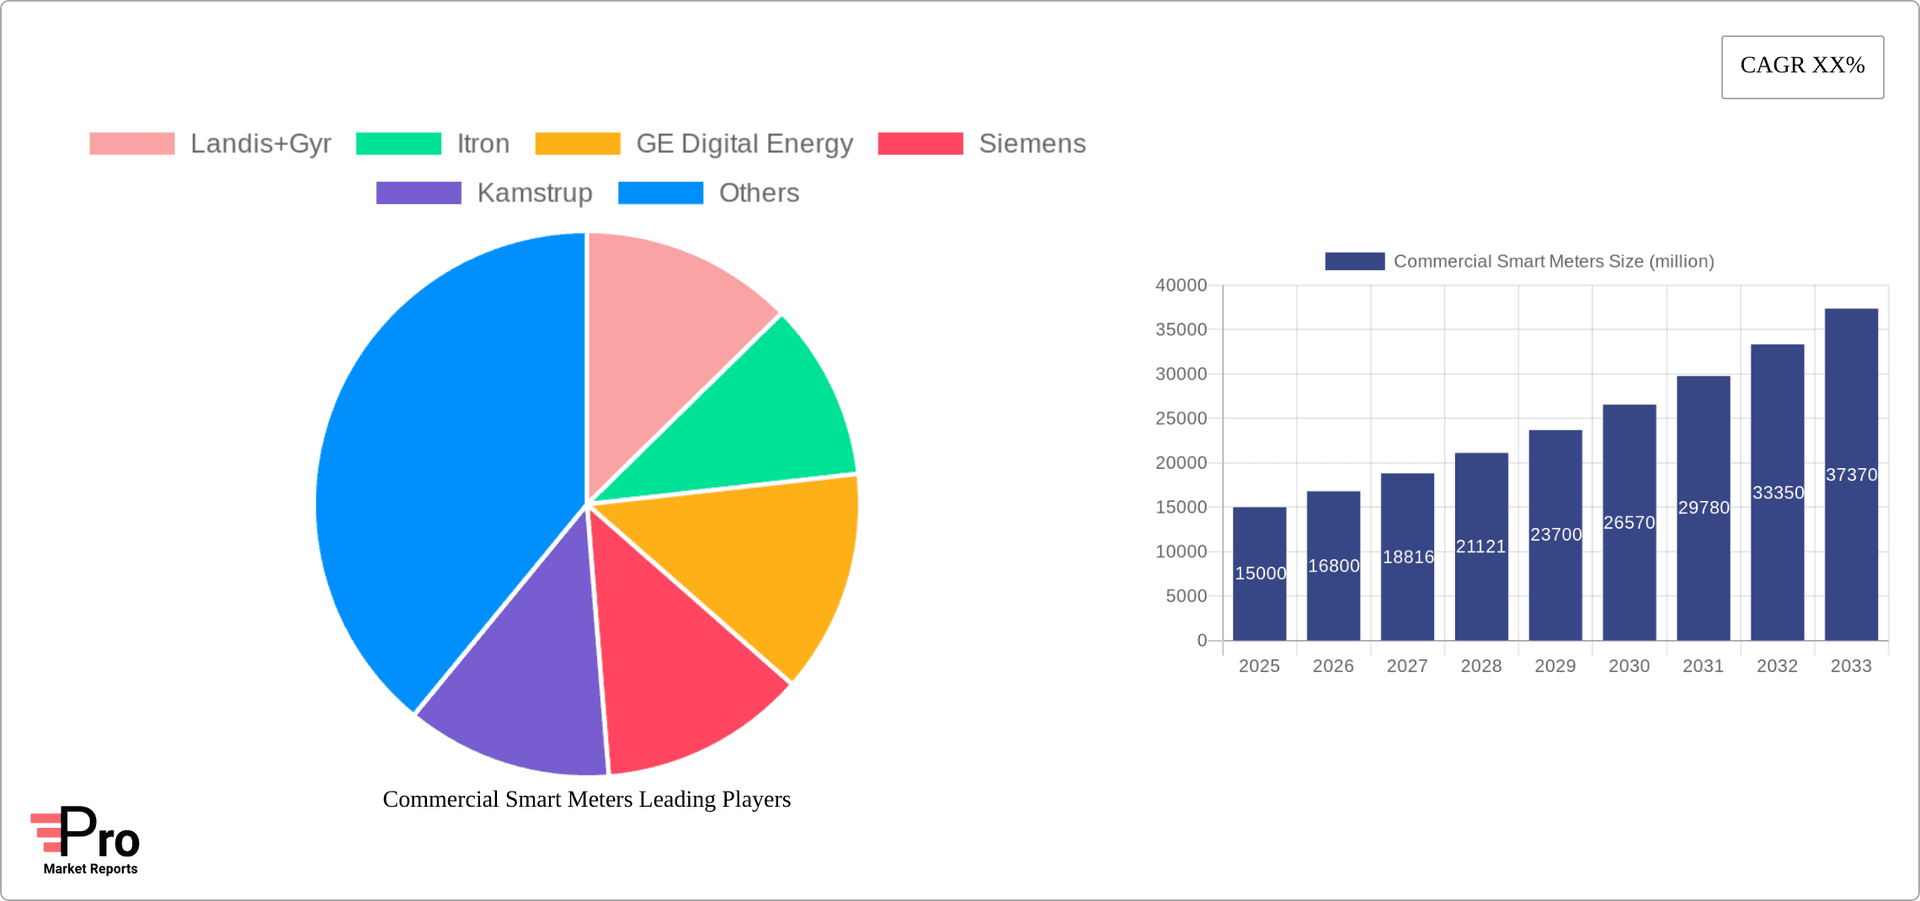The image size is (1920, 901).
Task: Click the GE Digital Energy orange legend icon
Action: [x=578, y=143]
